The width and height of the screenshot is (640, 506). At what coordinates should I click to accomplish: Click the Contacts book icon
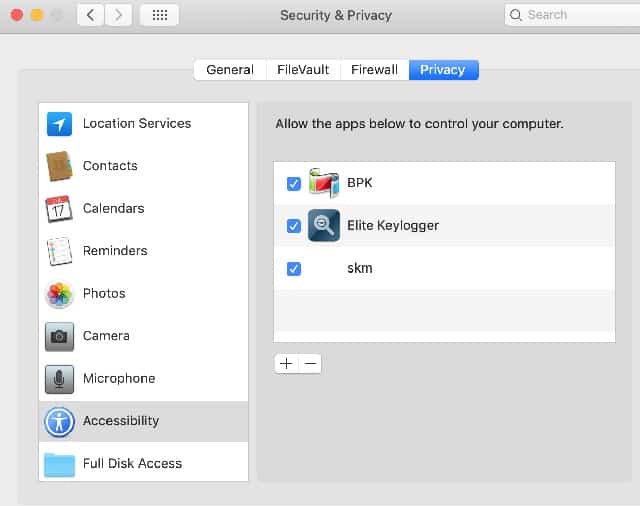(59, 166)
